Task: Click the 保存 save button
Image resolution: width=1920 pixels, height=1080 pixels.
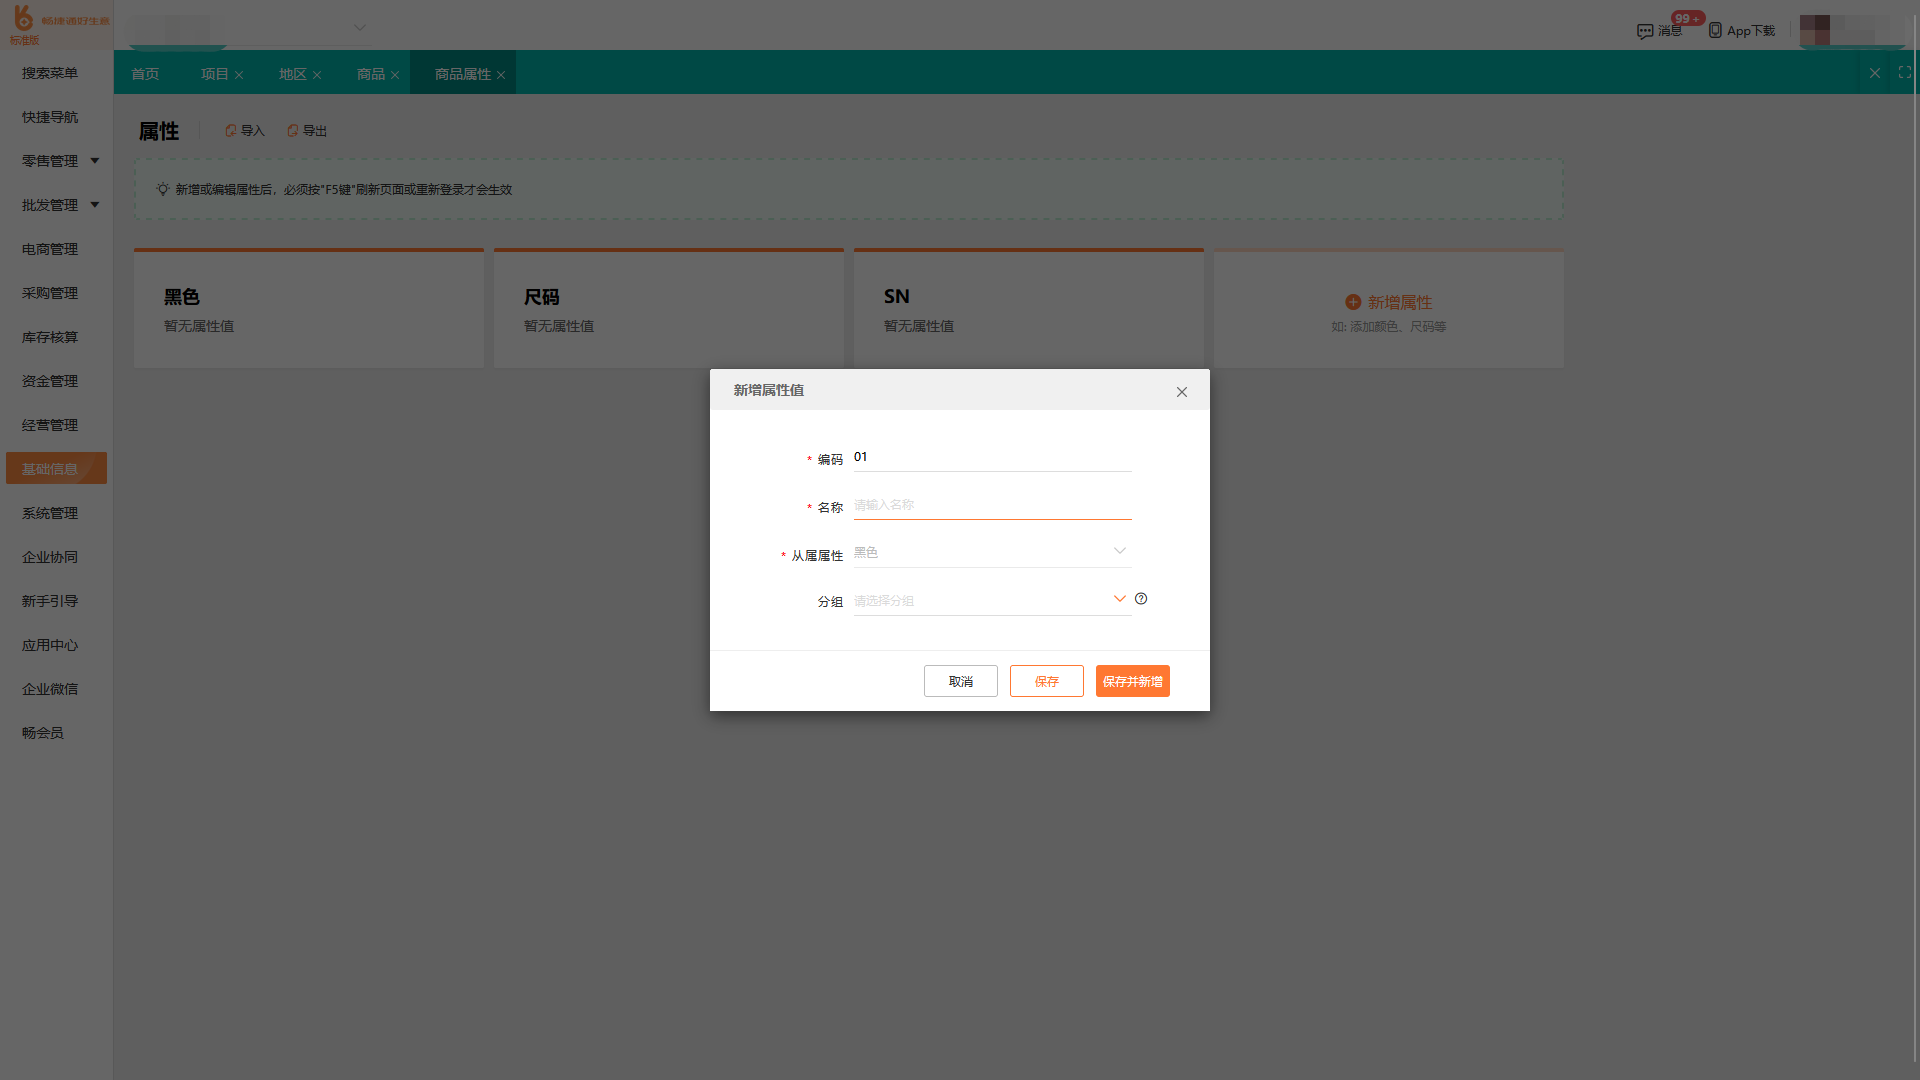Action: coord(1047,680)
